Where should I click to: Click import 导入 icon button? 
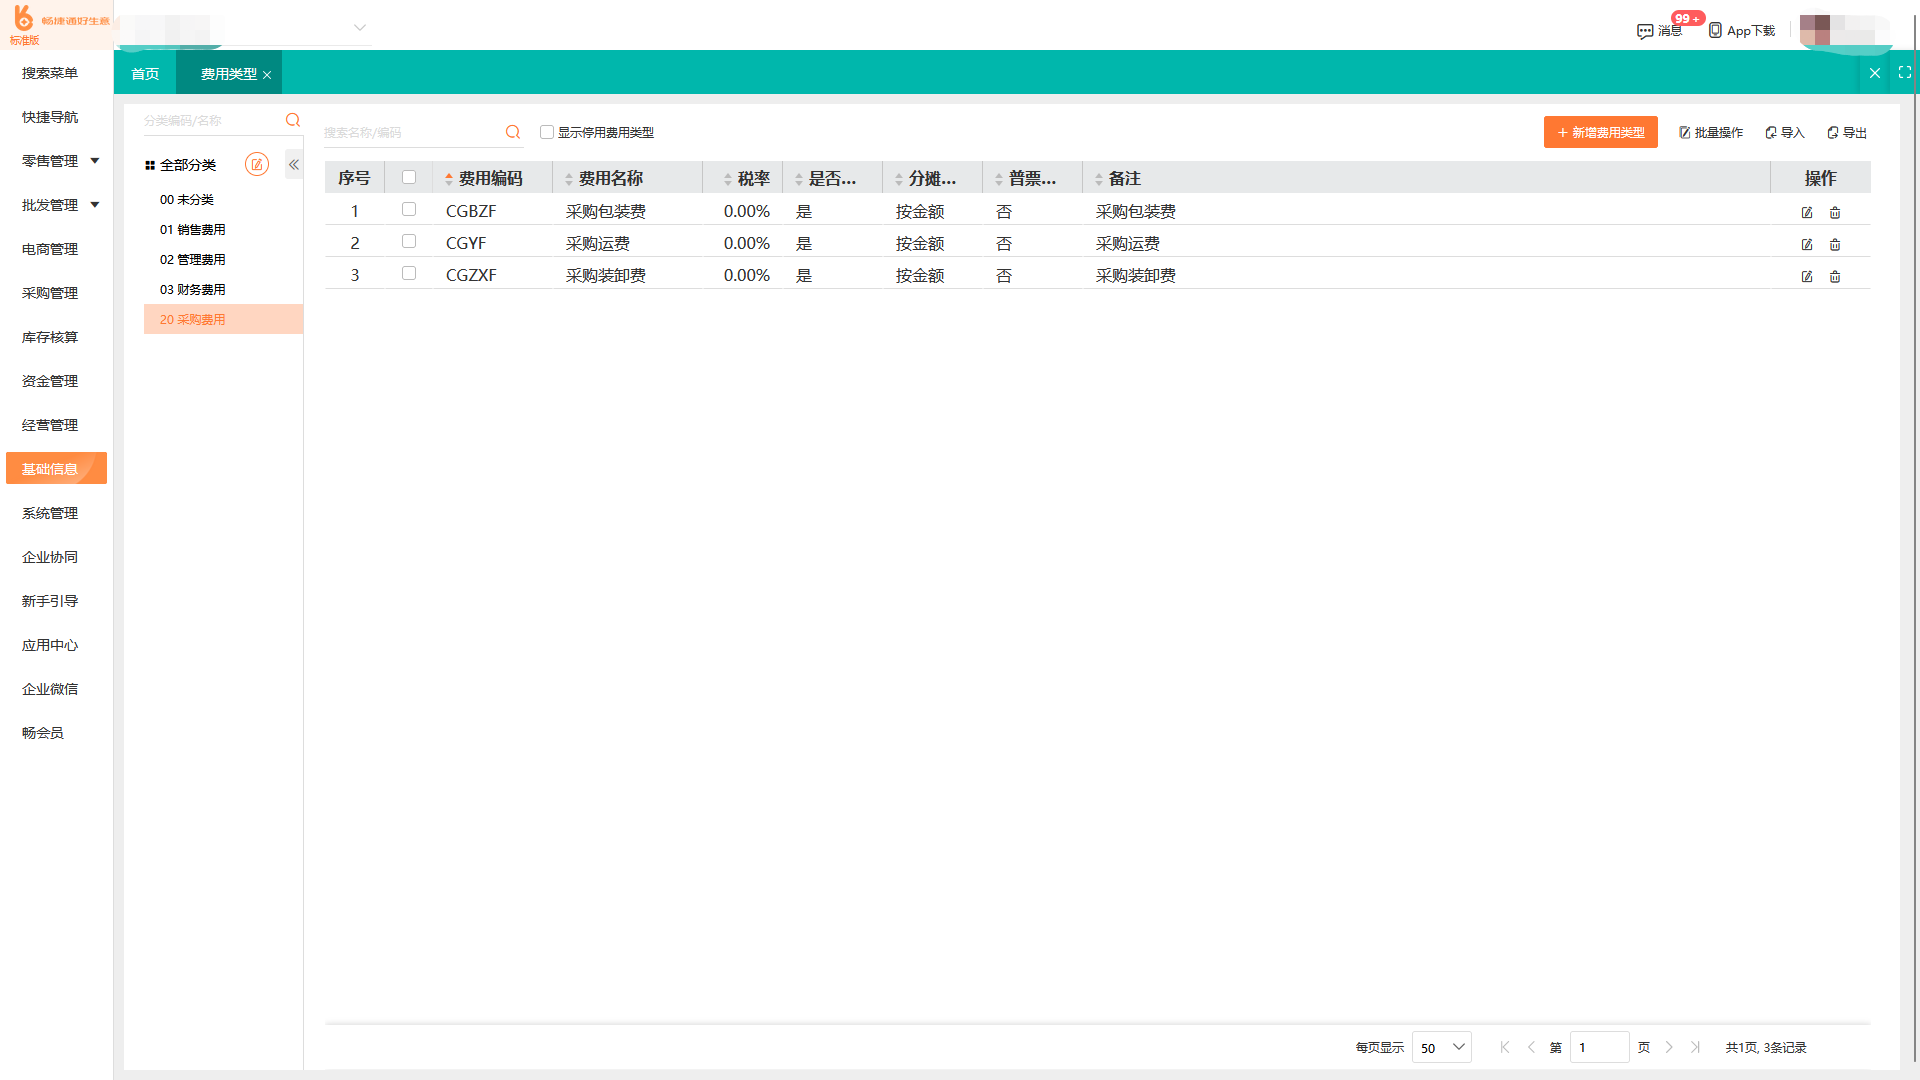point(1785,131)
